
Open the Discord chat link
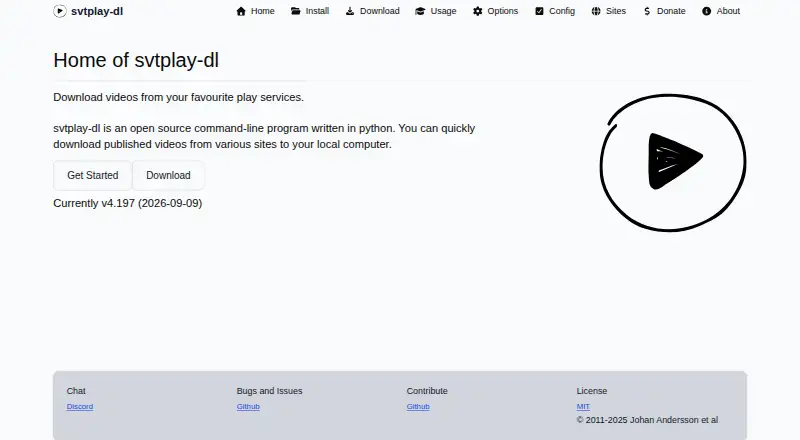[x=80, y=406]
